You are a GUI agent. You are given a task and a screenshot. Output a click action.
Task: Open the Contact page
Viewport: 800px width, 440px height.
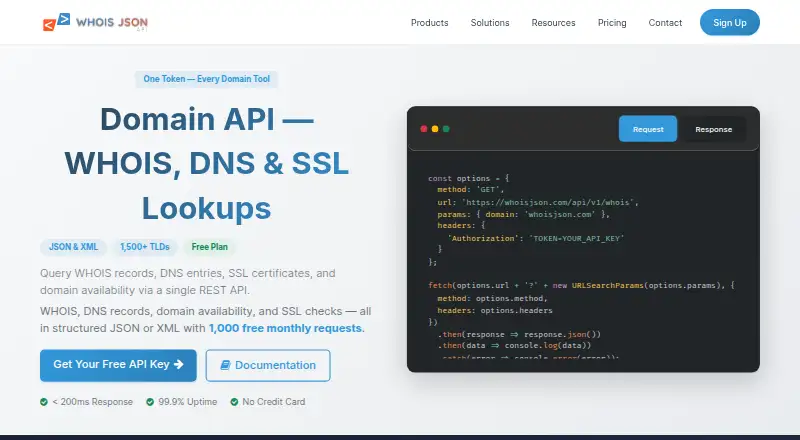click(665, 22)
